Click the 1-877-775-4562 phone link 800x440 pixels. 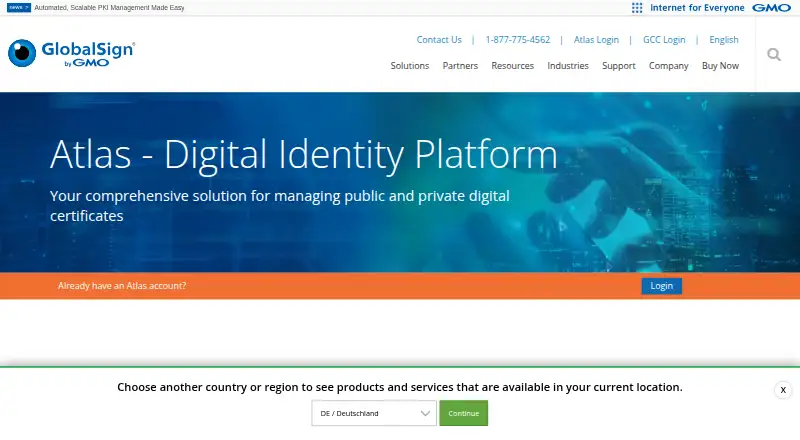click(x=517, y=40)
